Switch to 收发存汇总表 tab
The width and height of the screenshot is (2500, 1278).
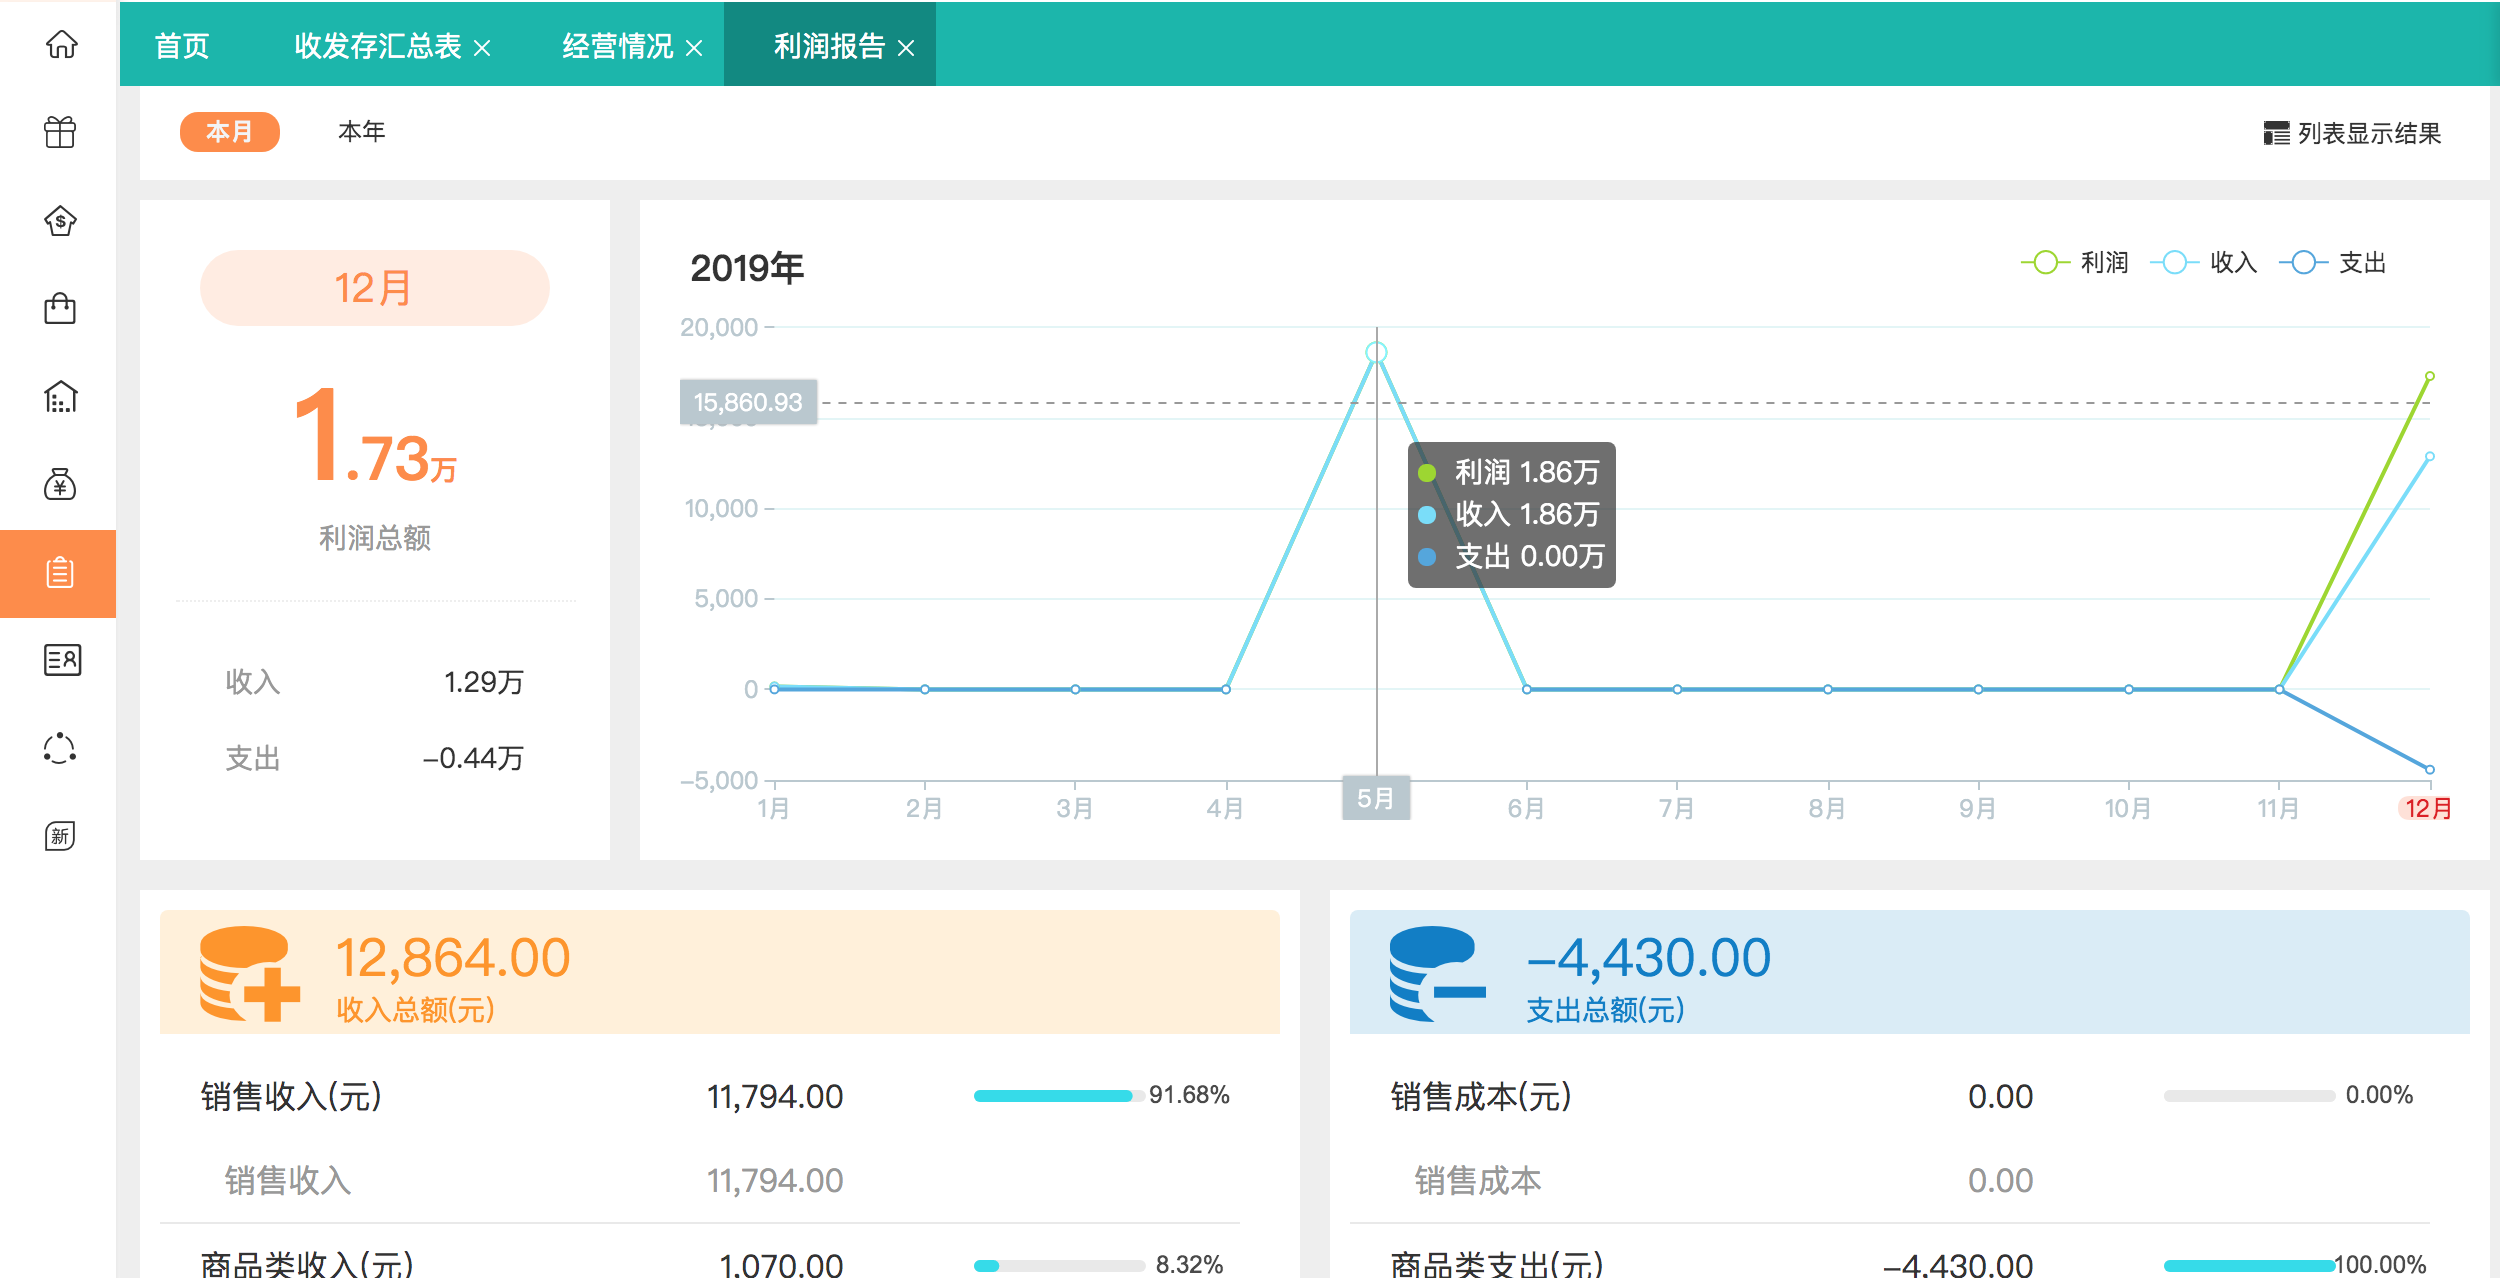(376, 44)
